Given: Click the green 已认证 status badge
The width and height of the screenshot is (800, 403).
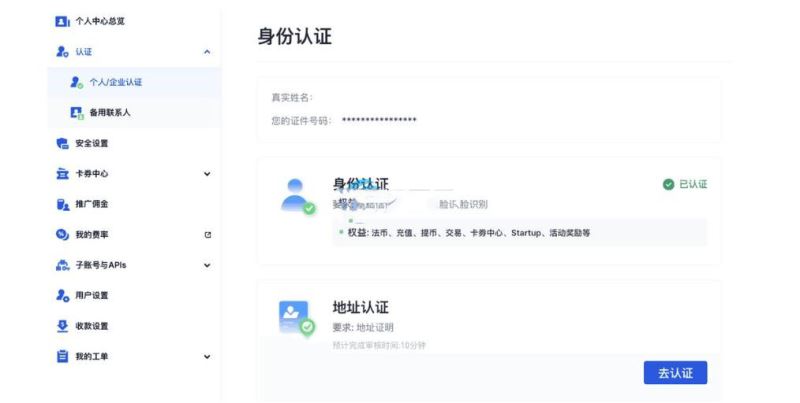Looking at the screenshot, I should tap(685, 185).
